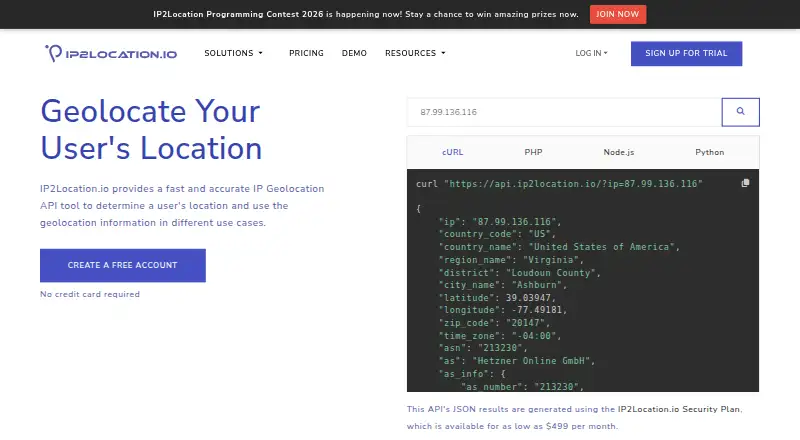Click the IP2Location.io logo

(x=111, y=53)
